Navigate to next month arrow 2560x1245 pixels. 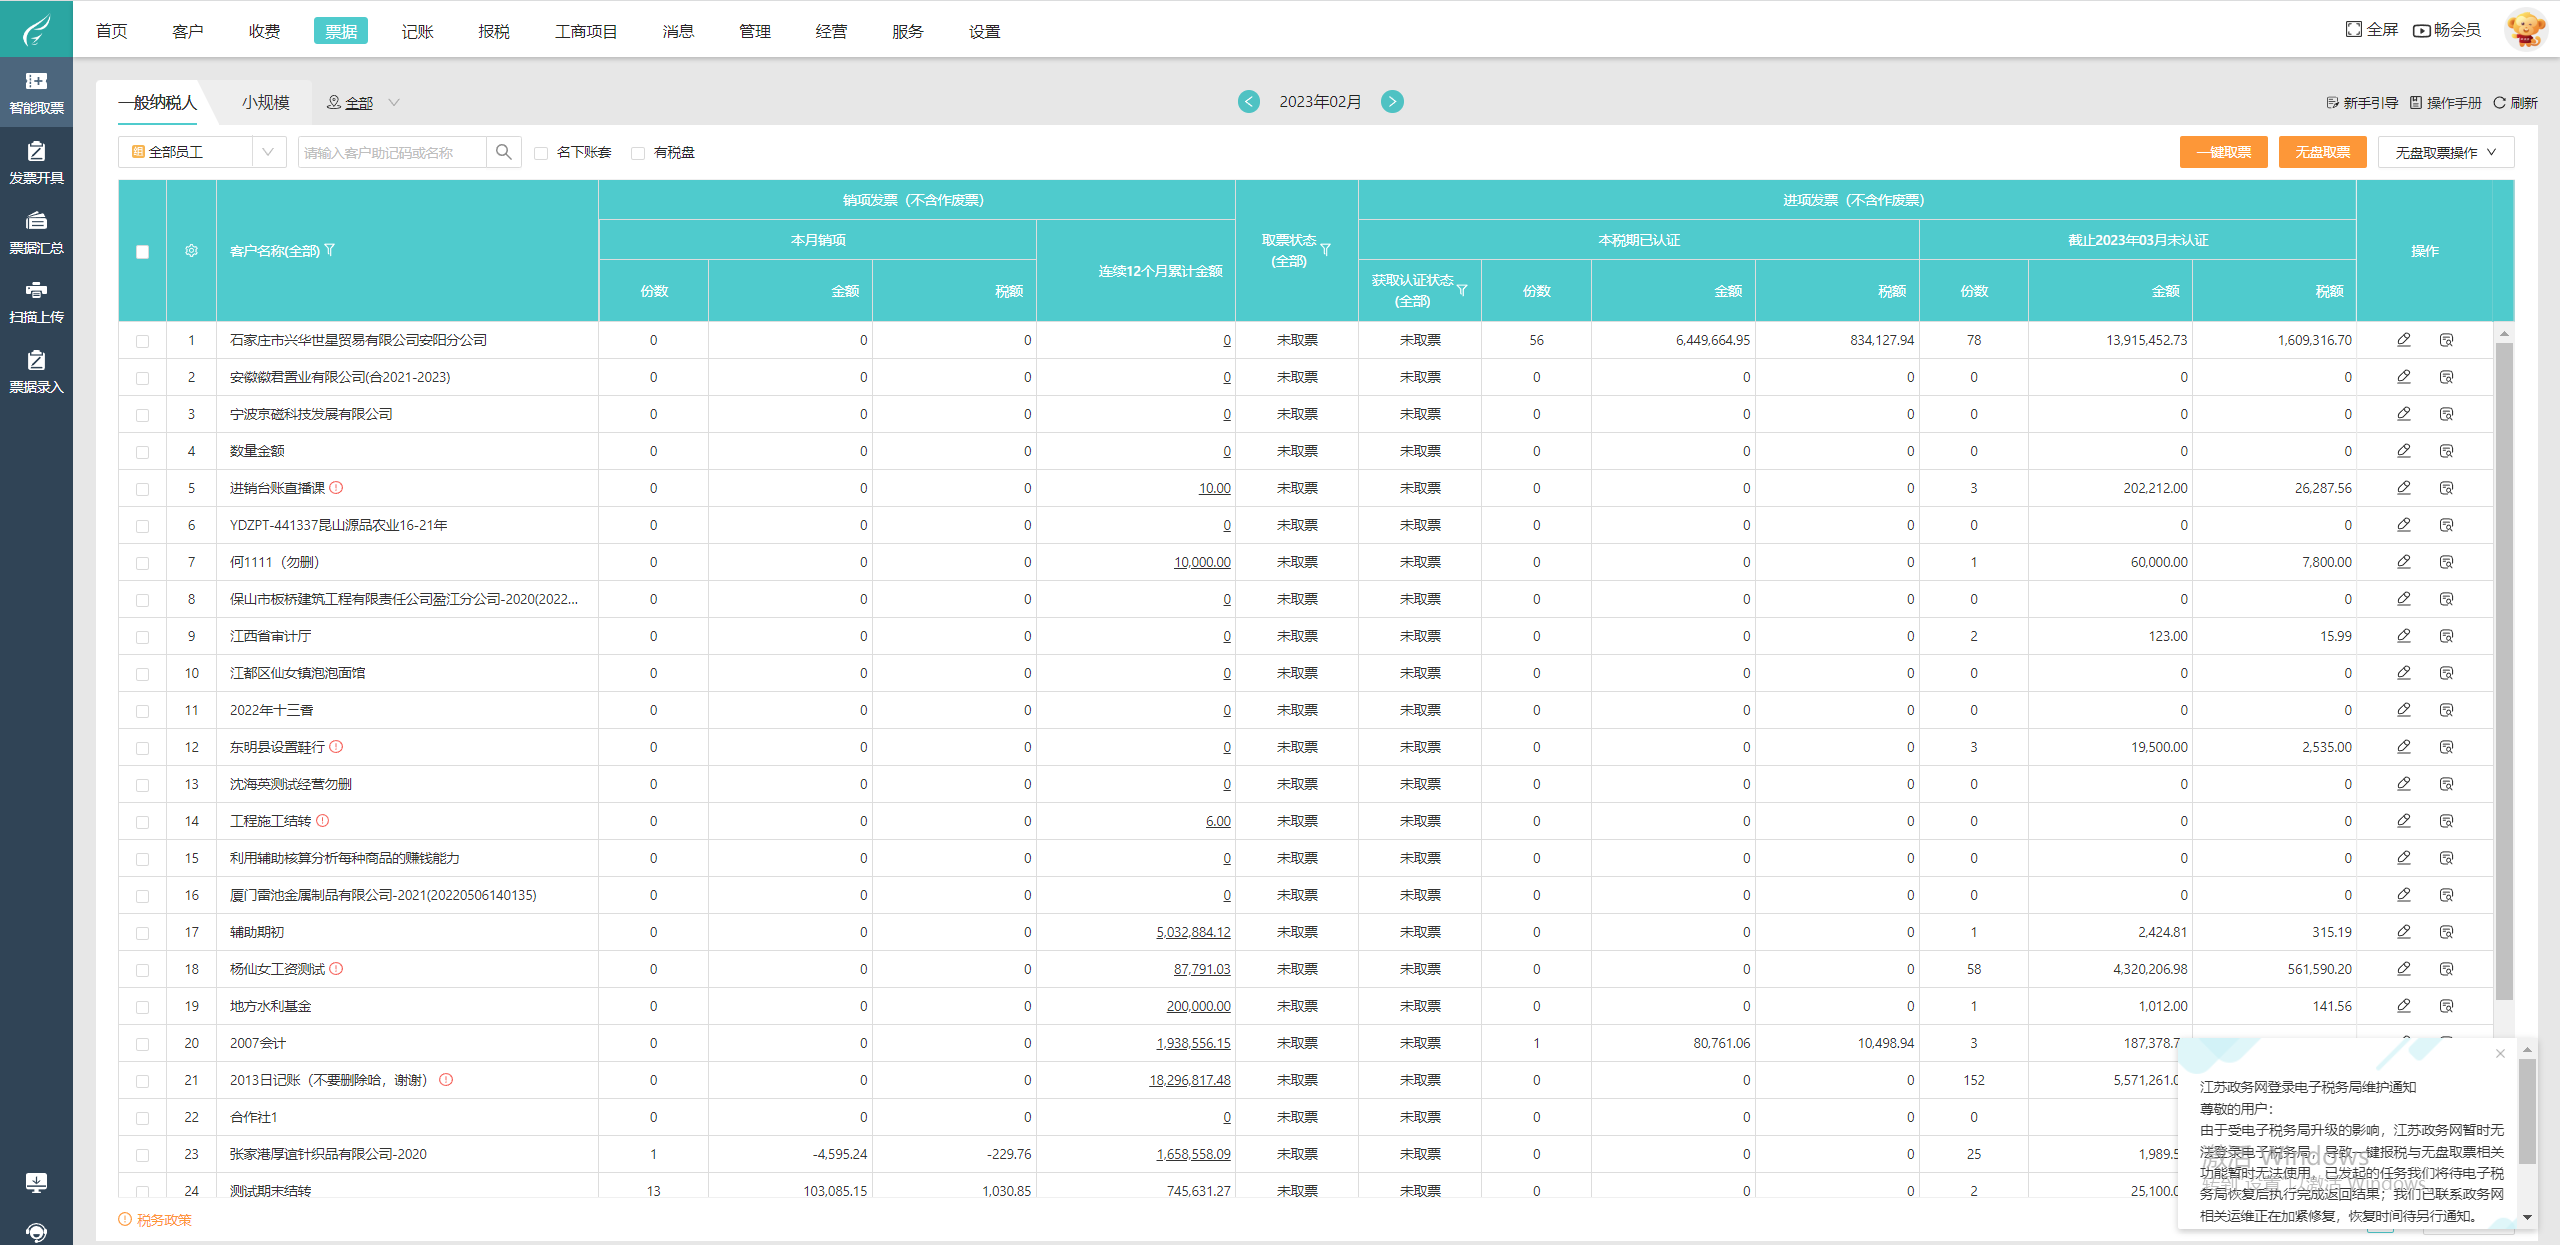1396,103
